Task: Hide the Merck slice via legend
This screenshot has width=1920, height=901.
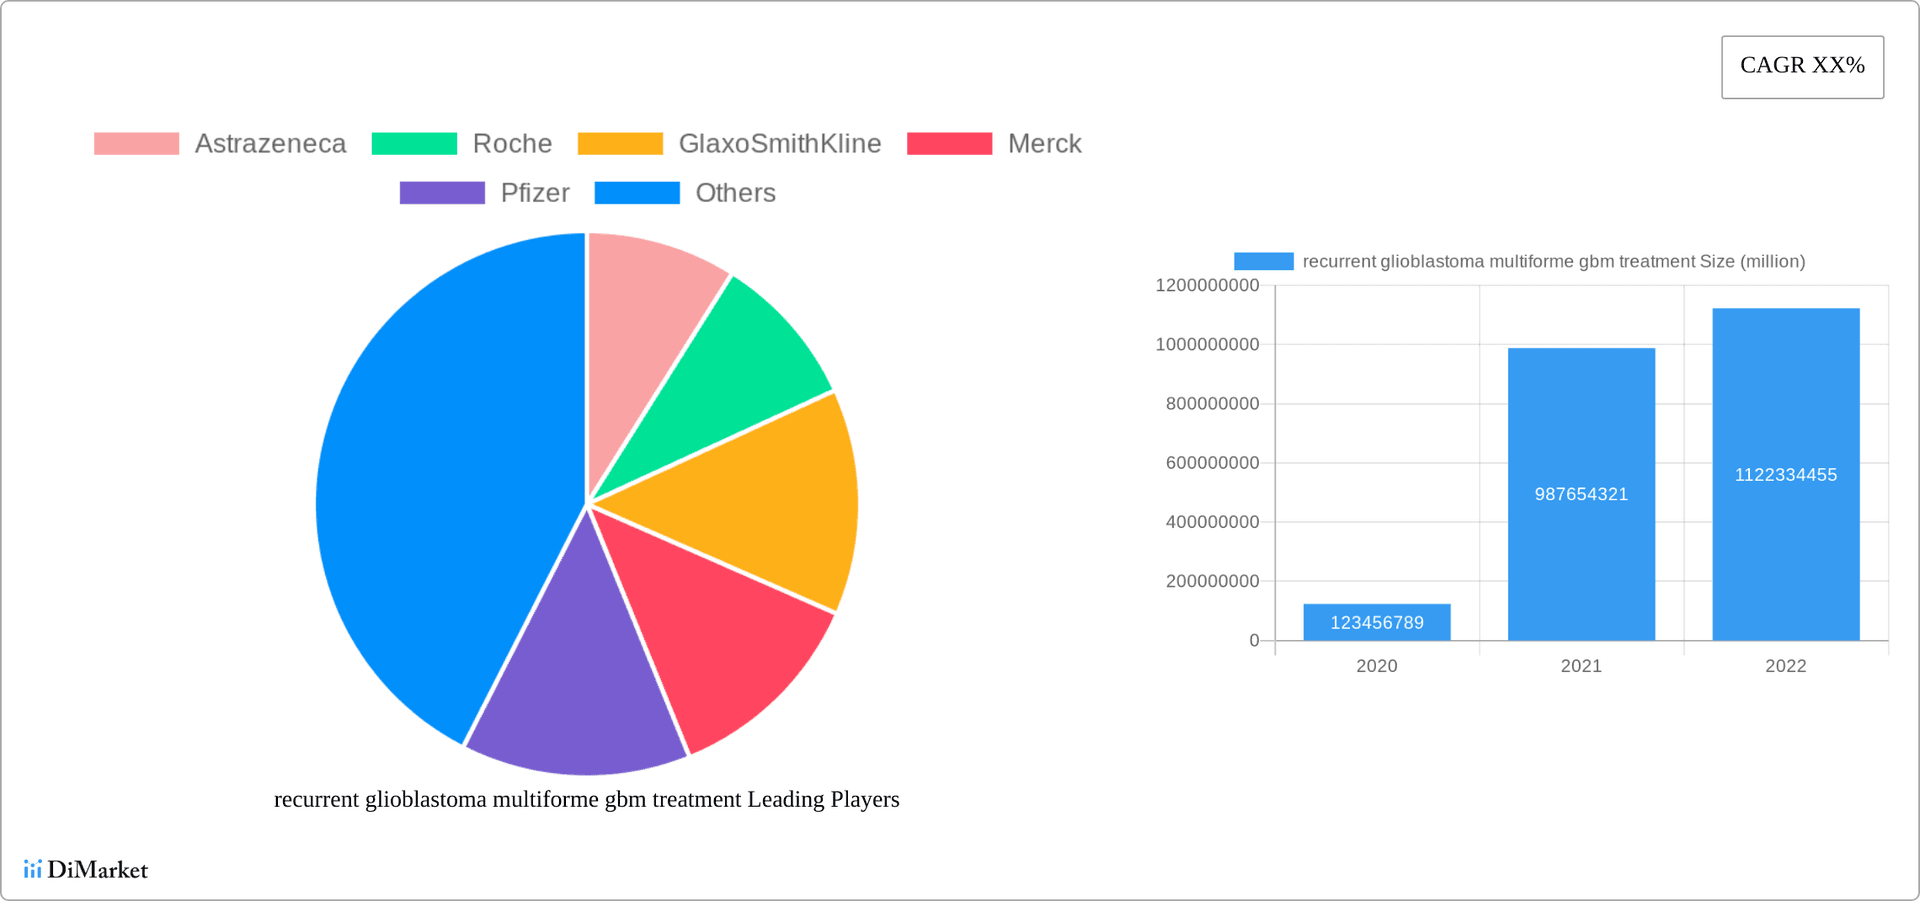Action: pyautogui.click(x=1045, y=144)
